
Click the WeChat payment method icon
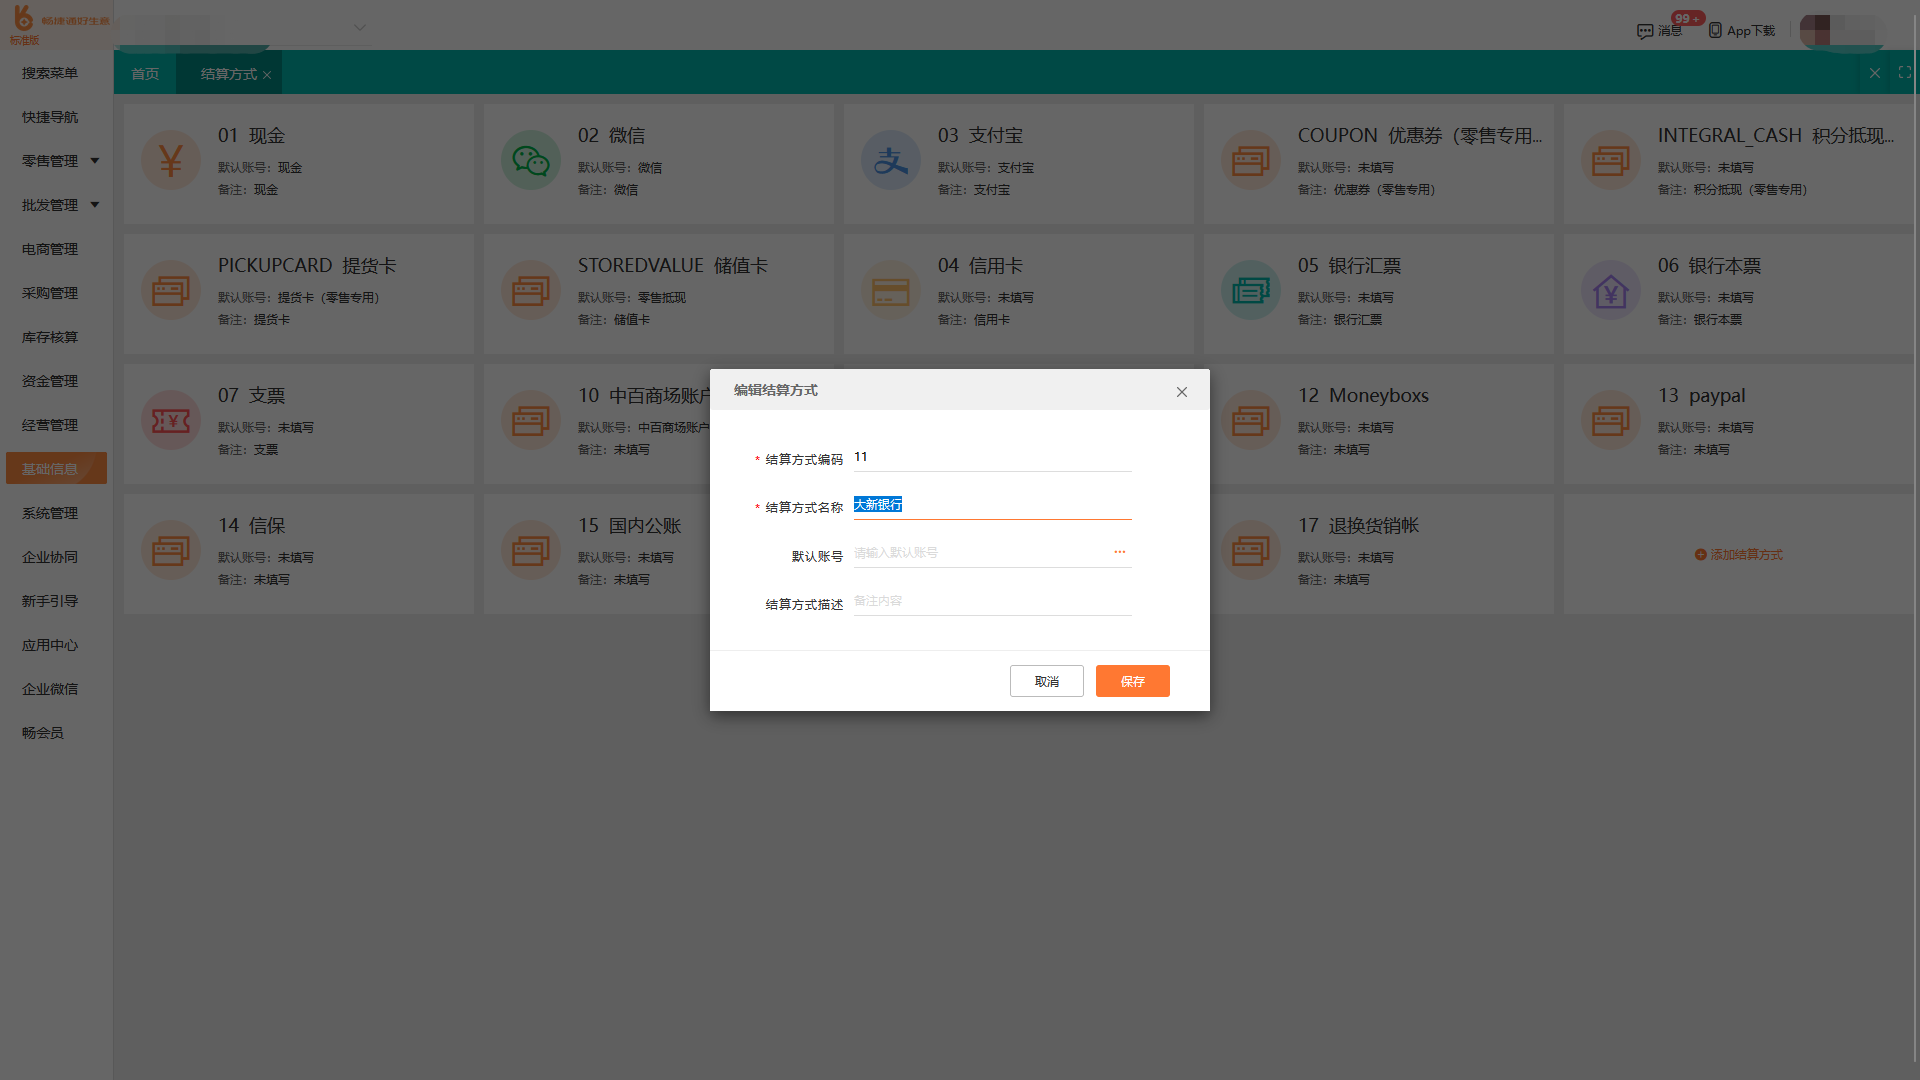coord(529,160)
